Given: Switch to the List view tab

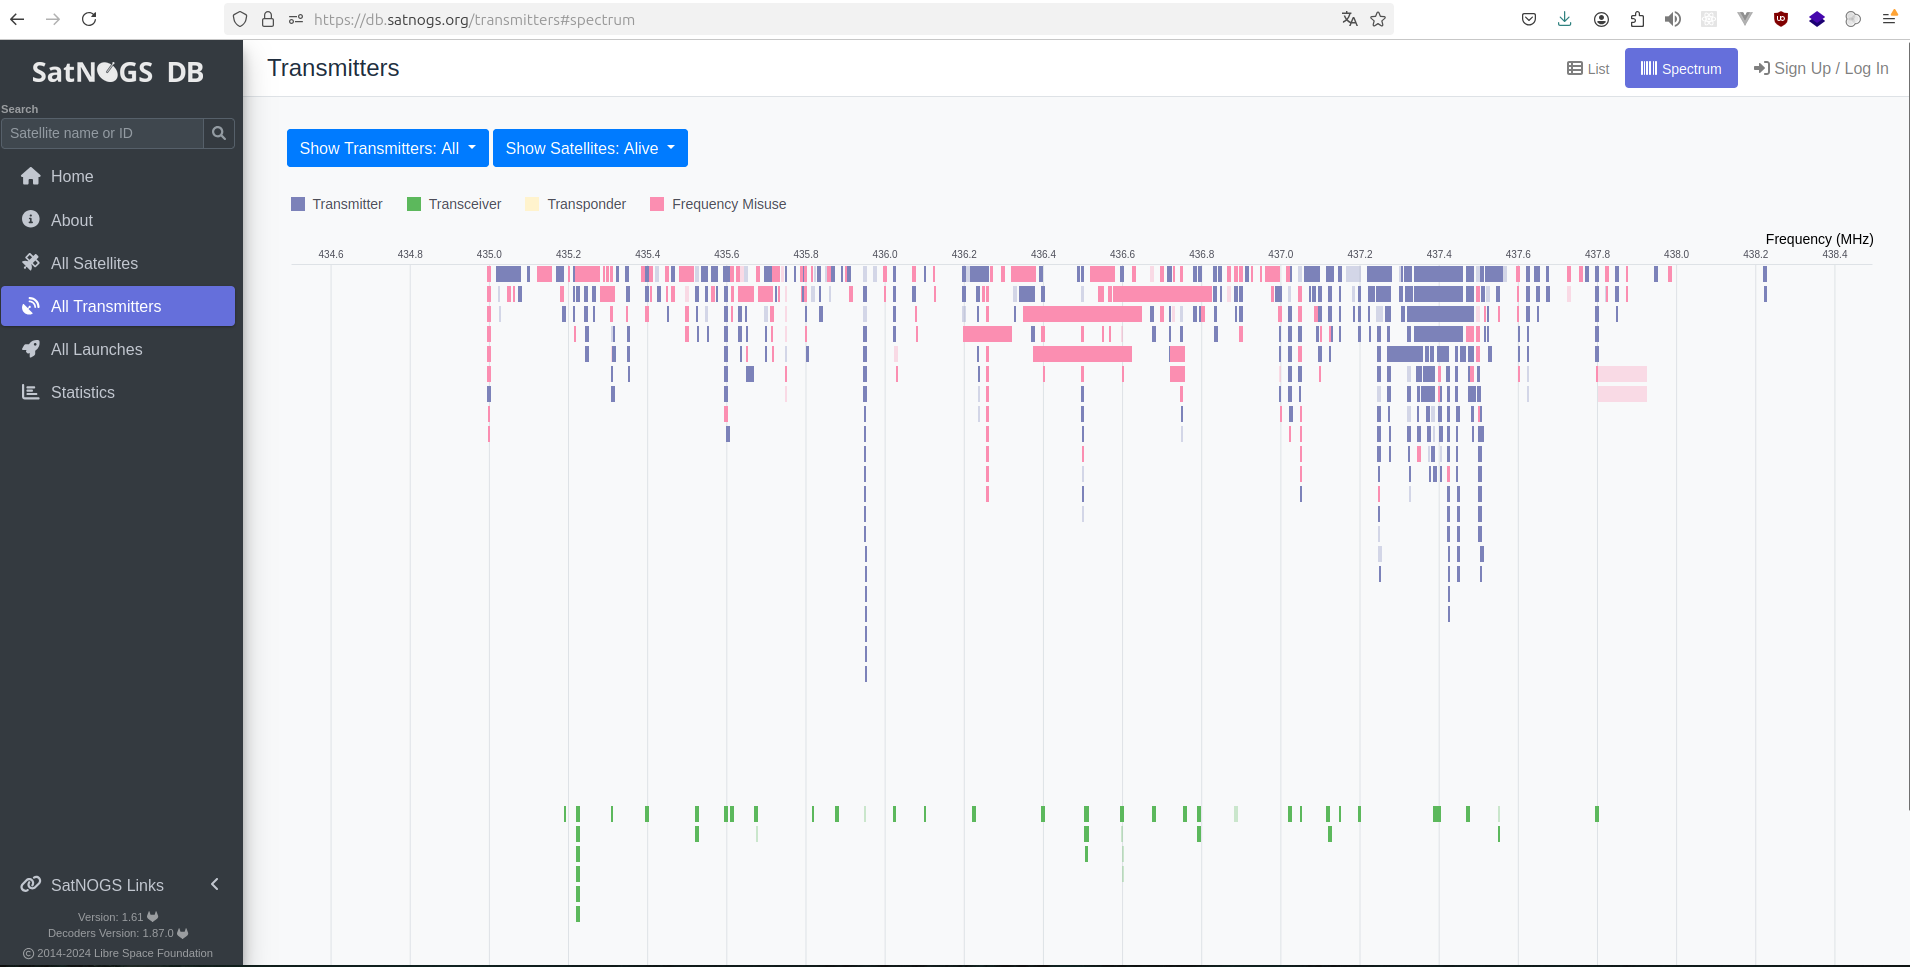Looking at the screenshot, I should (1588, 69).
